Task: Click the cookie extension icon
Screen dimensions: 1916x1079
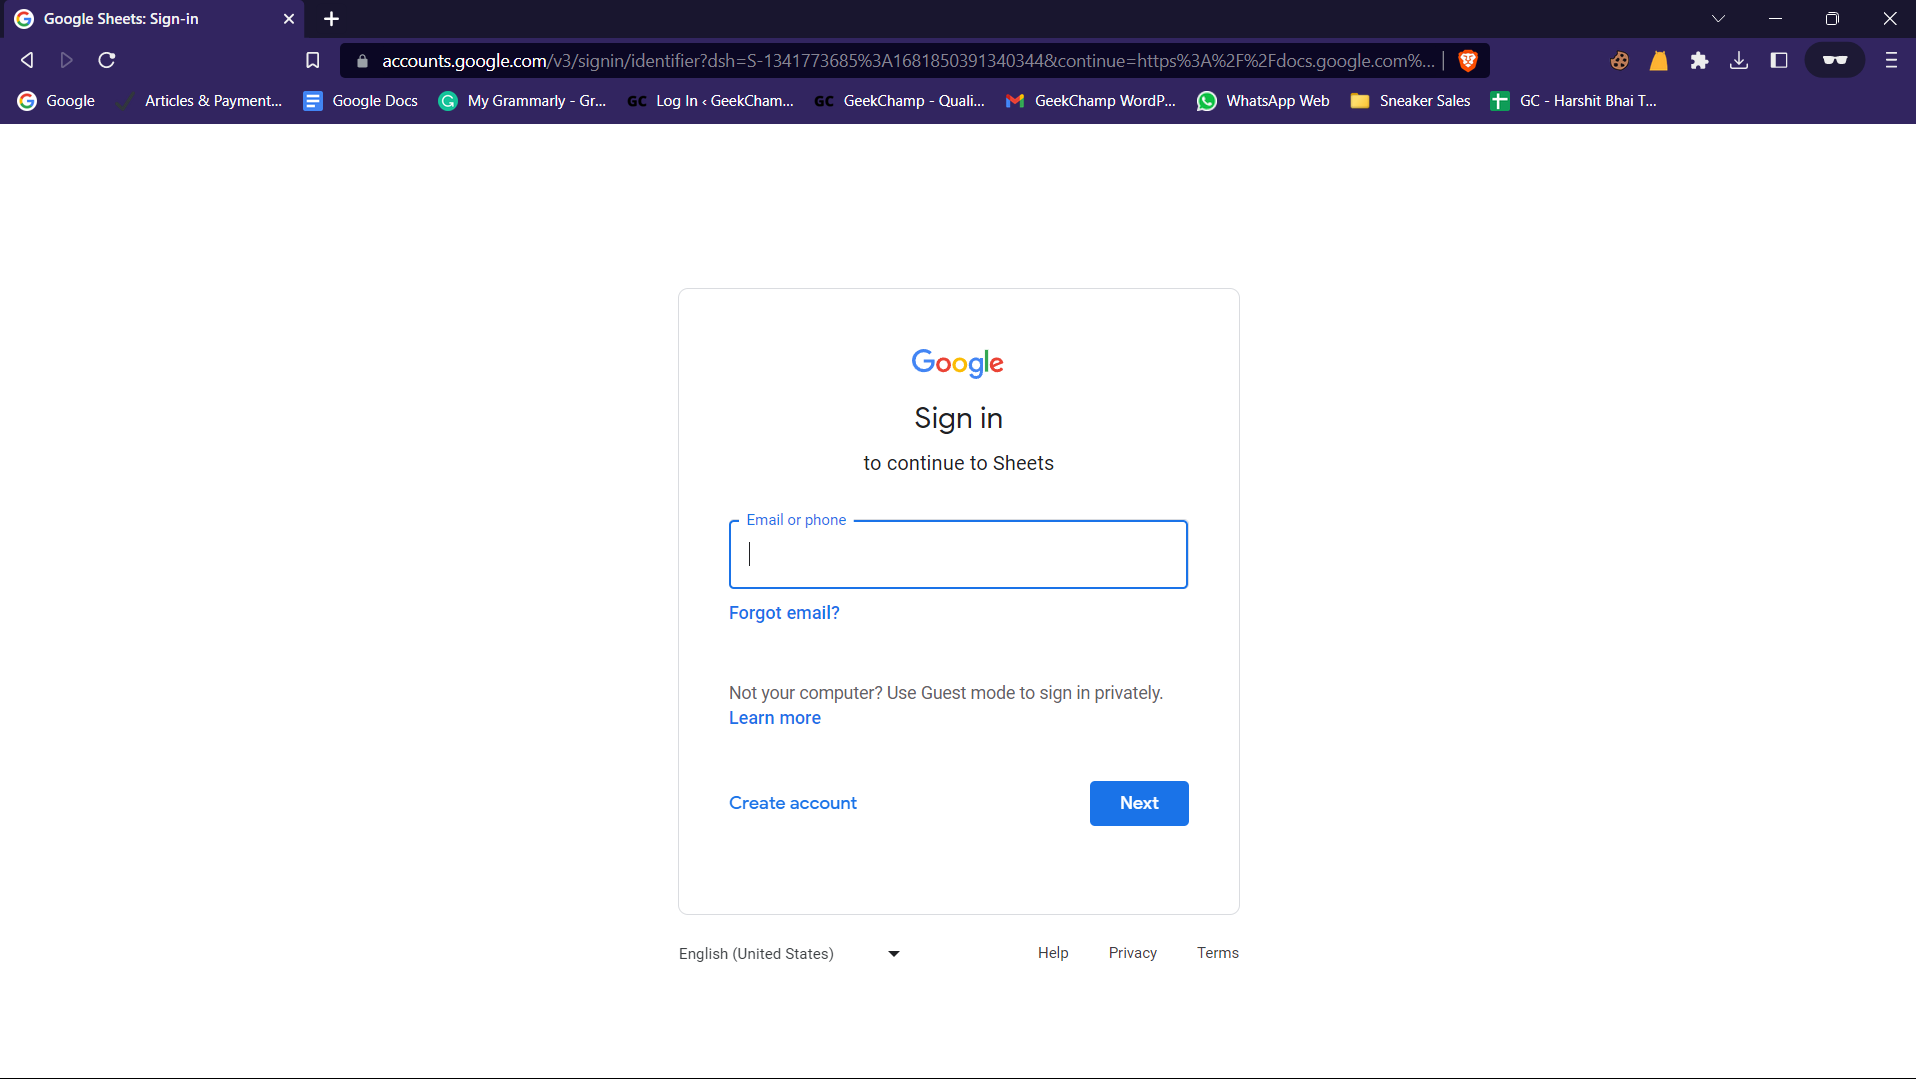Action: tap(1619, 61)
